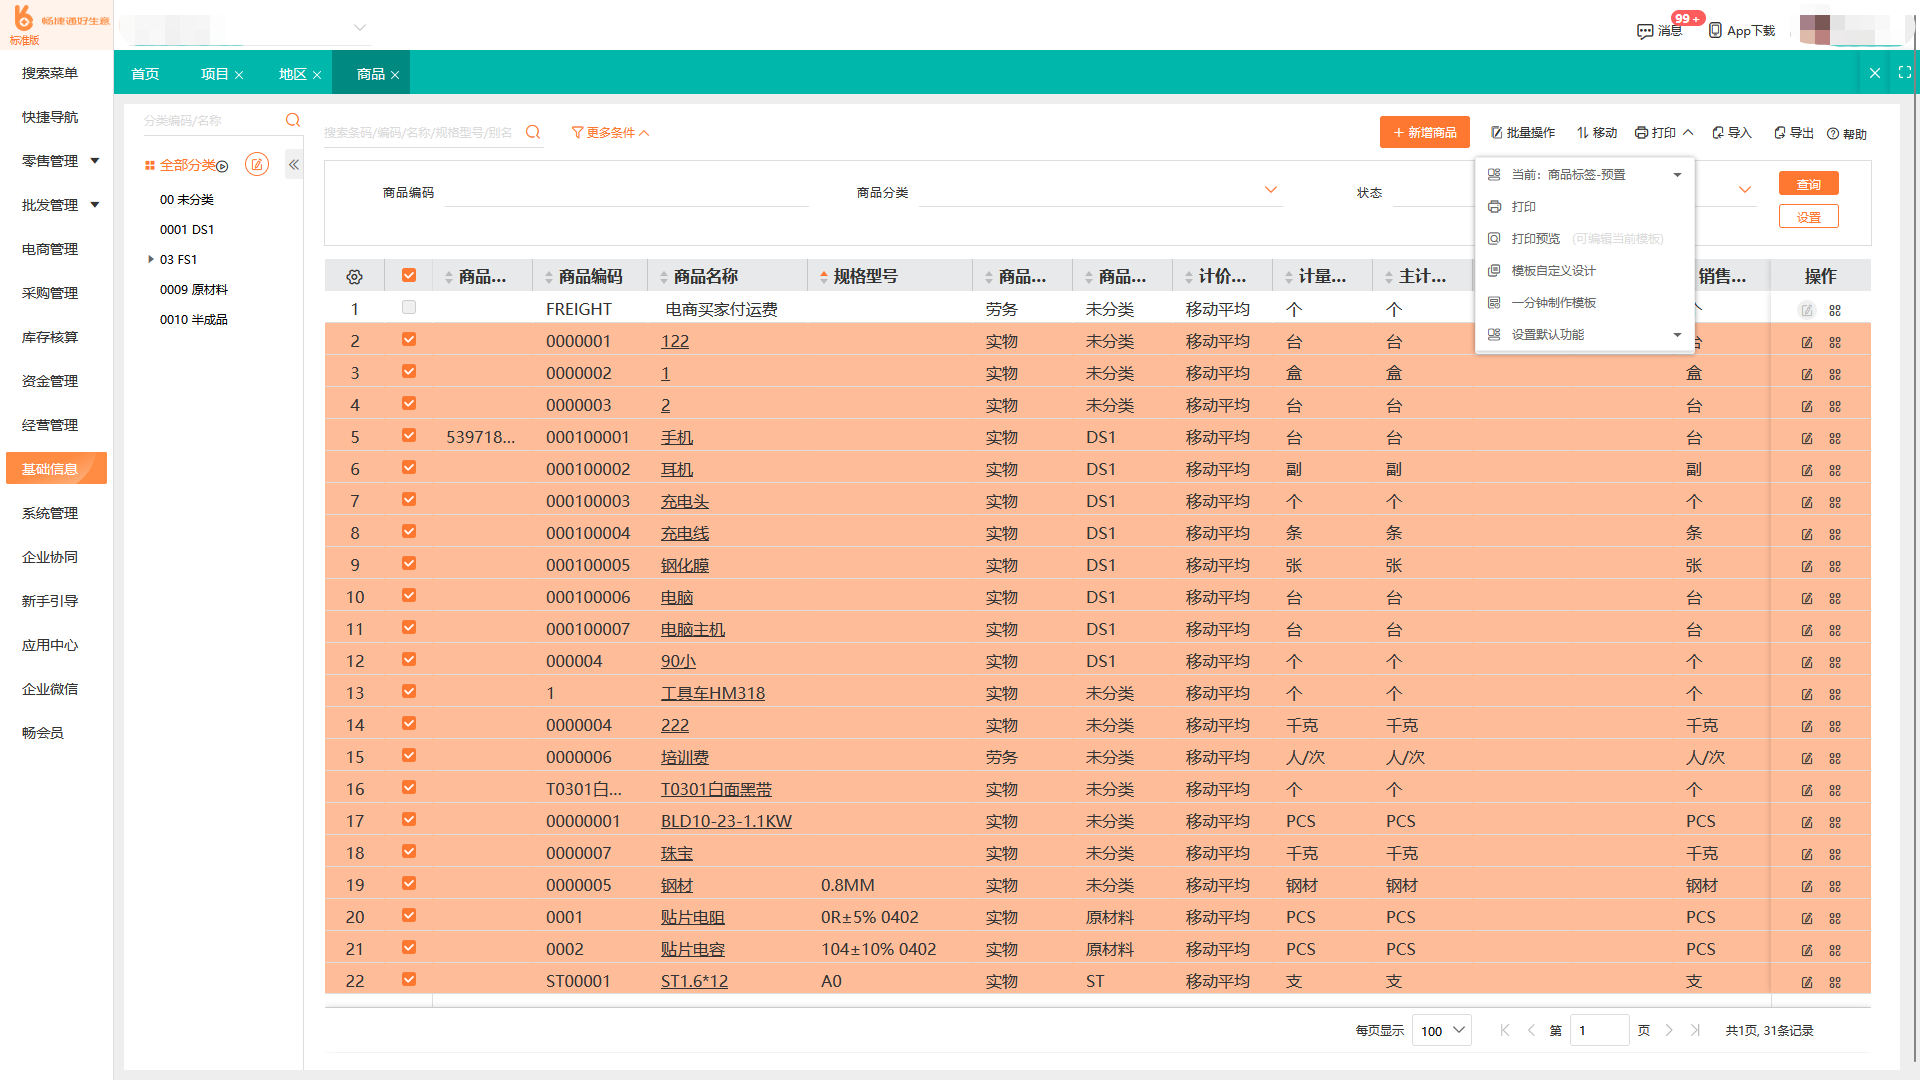Select items-per-page 100 dropdown

click(1441, 1031)
